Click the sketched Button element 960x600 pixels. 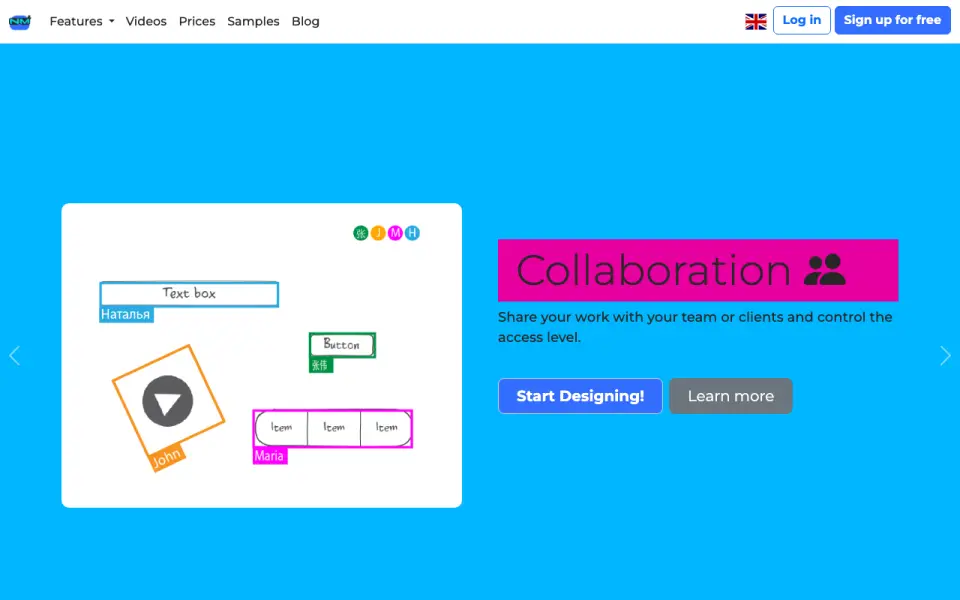(342, 345)
